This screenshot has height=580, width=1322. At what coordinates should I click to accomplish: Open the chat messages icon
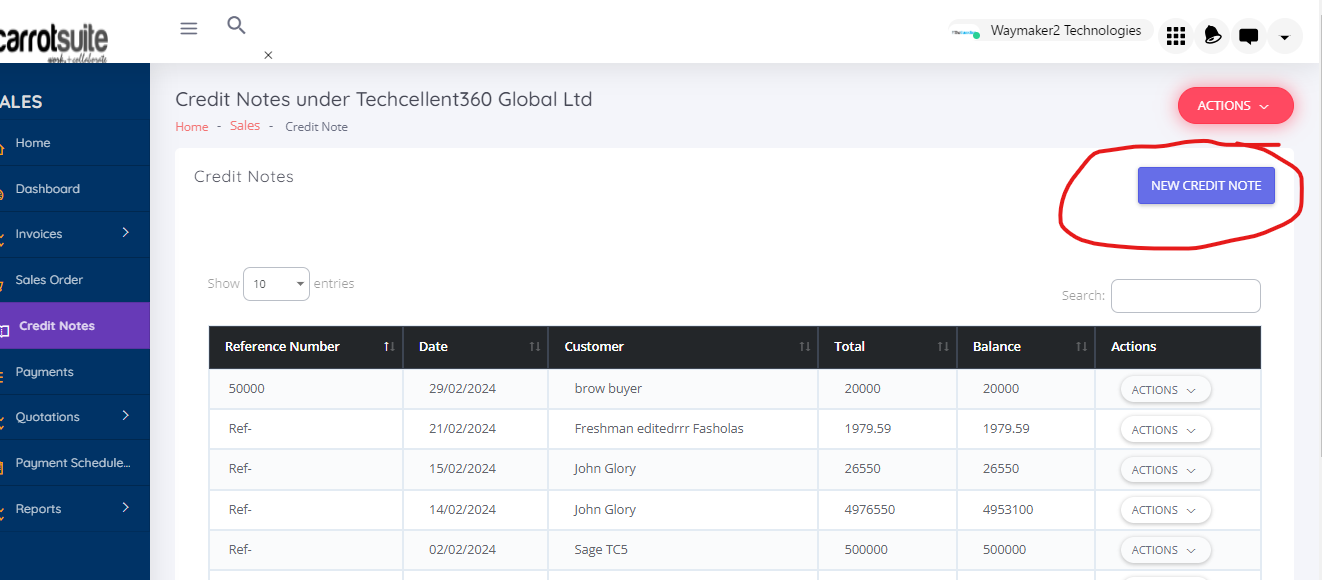click(1248, 36)
